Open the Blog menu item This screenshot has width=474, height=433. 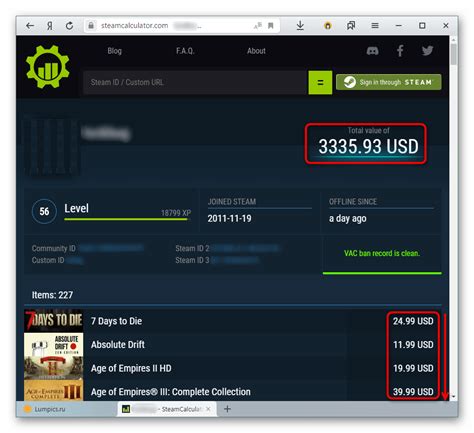click(x=114, y=51)
